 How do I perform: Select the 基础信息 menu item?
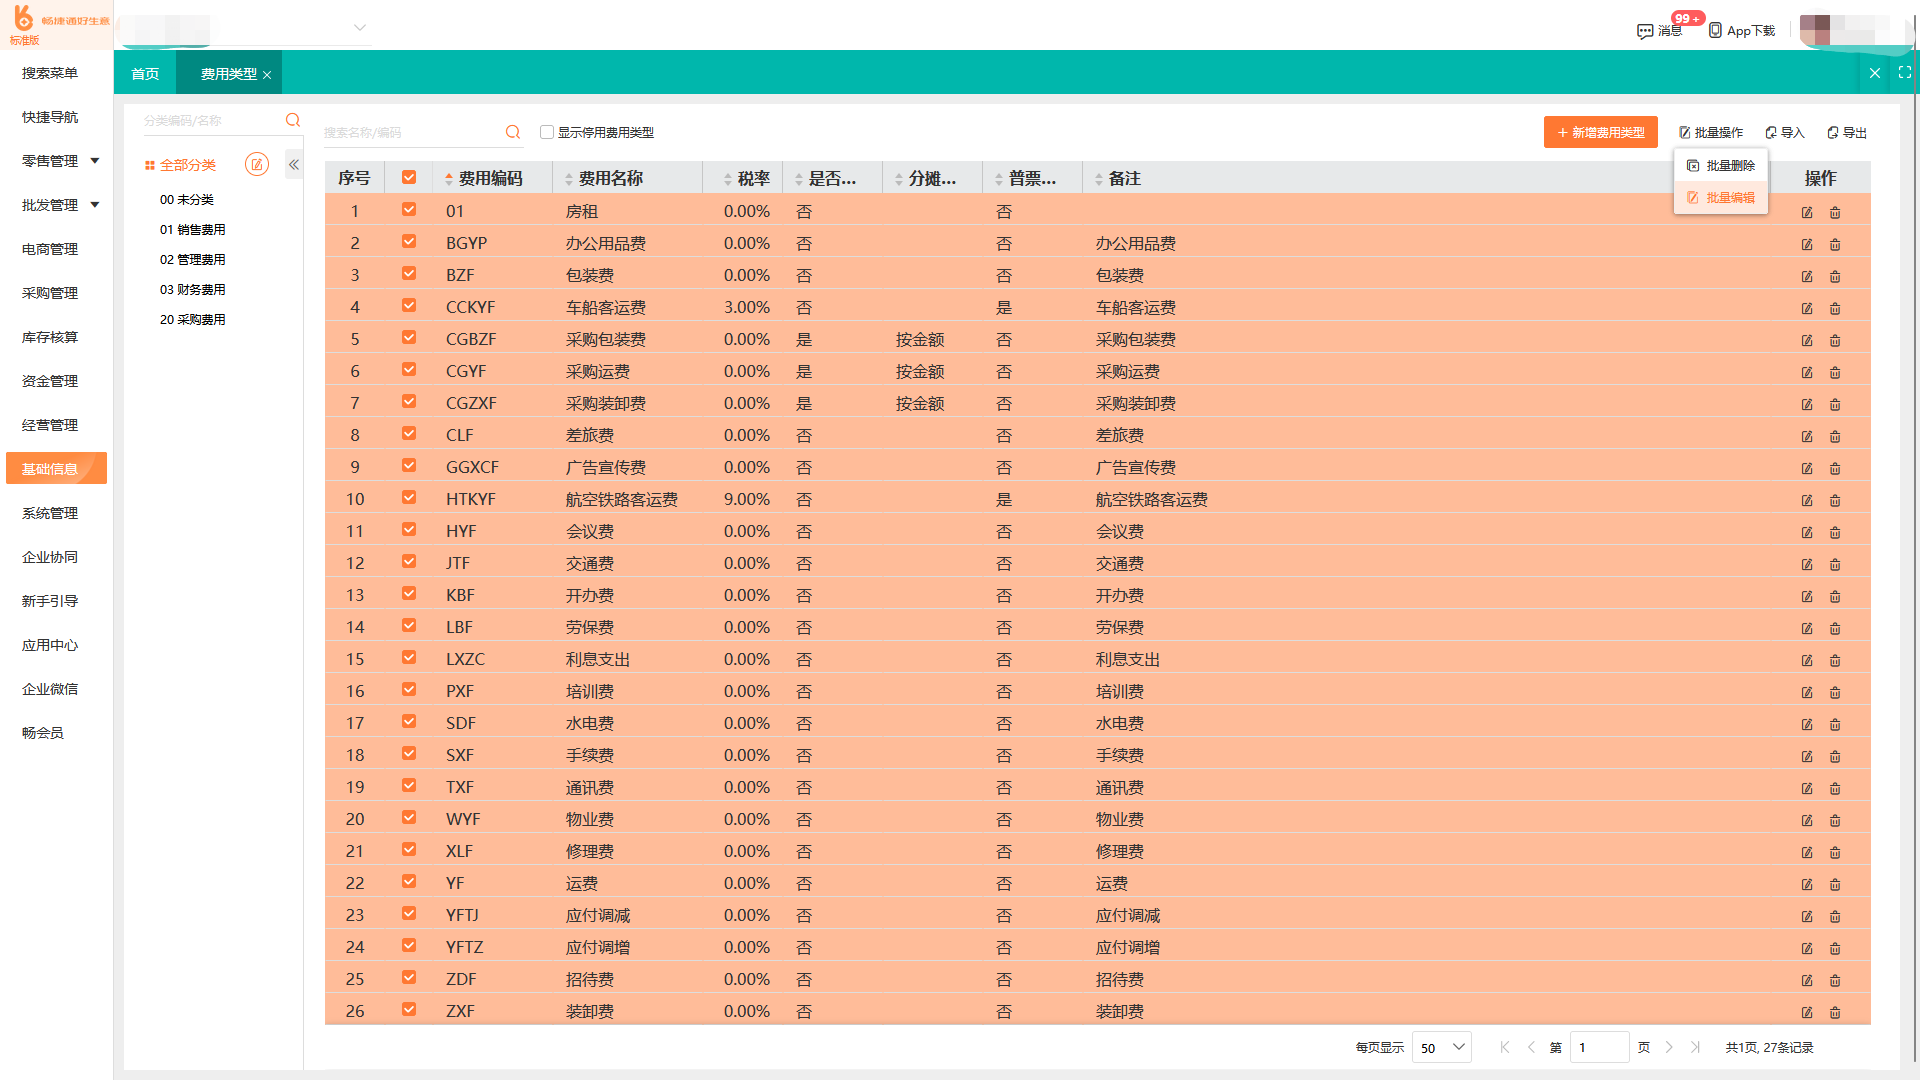pyautogui.click(x=53, y=468)
